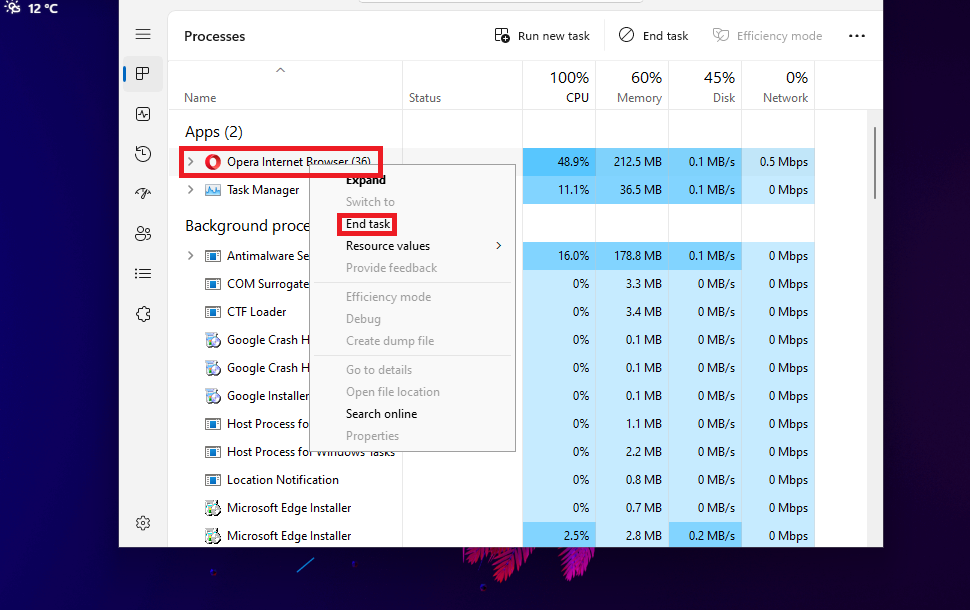Open the Details list sidebar icon
The width and height of the screenshot is (970, 610).
point(143,273)
